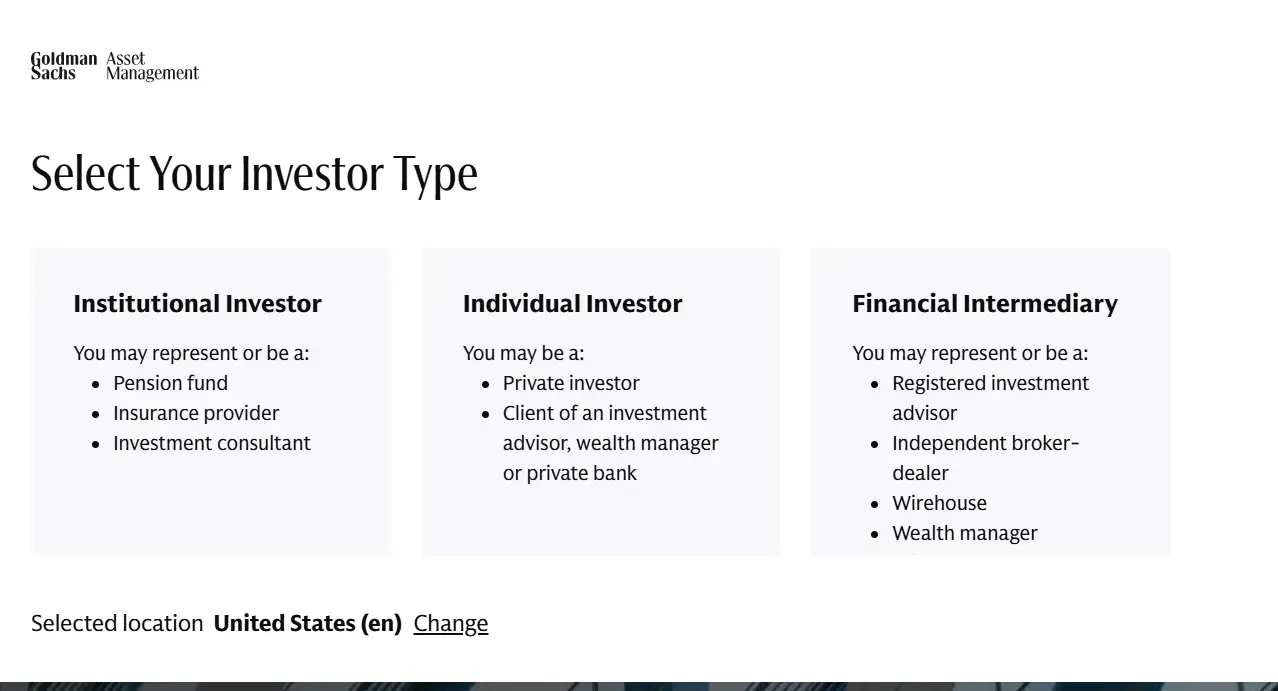This screenshot has height=691, width=1278.
Task: Click the Pension fund list item
Action: point(170,383)
